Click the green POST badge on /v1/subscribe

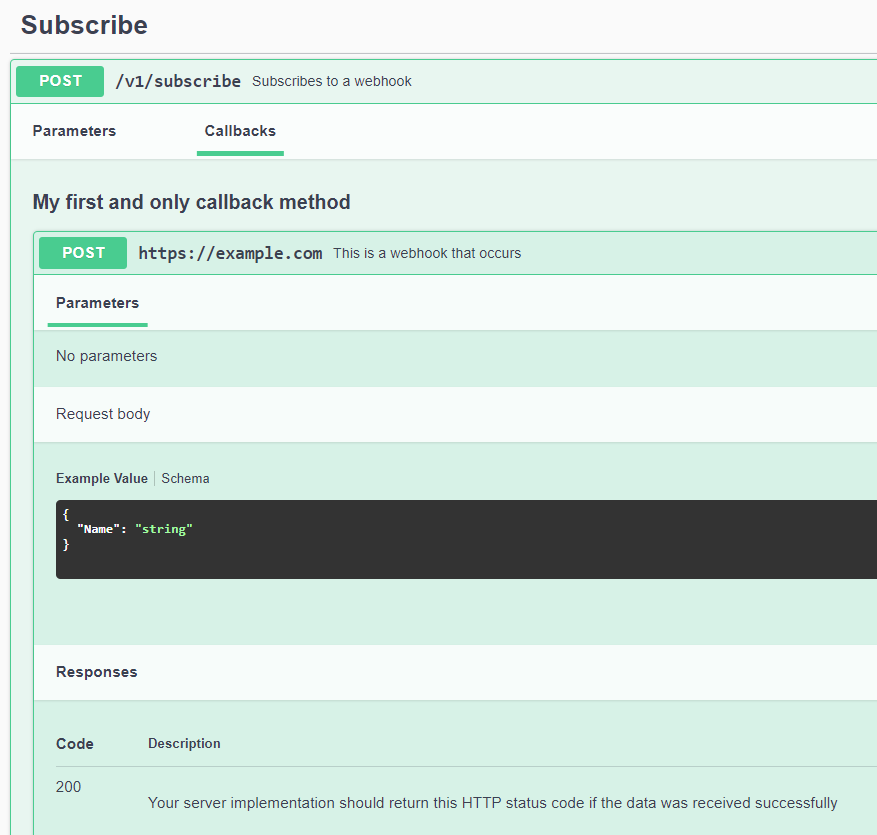59,81
